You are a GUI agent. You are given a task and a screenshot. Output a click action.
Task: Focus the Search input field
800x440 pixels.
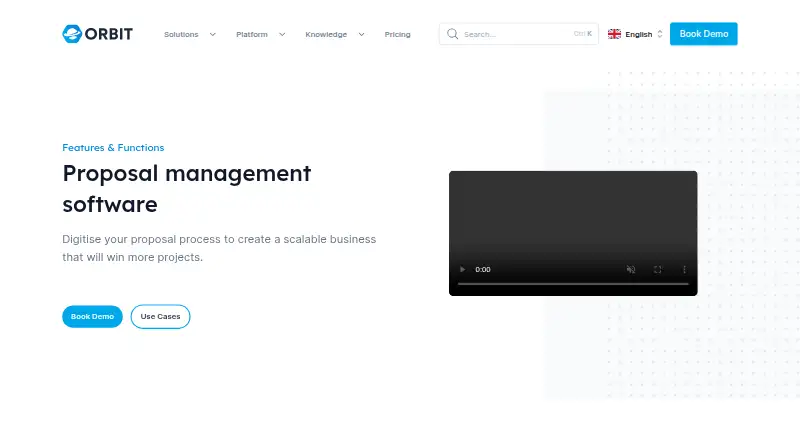518,34
